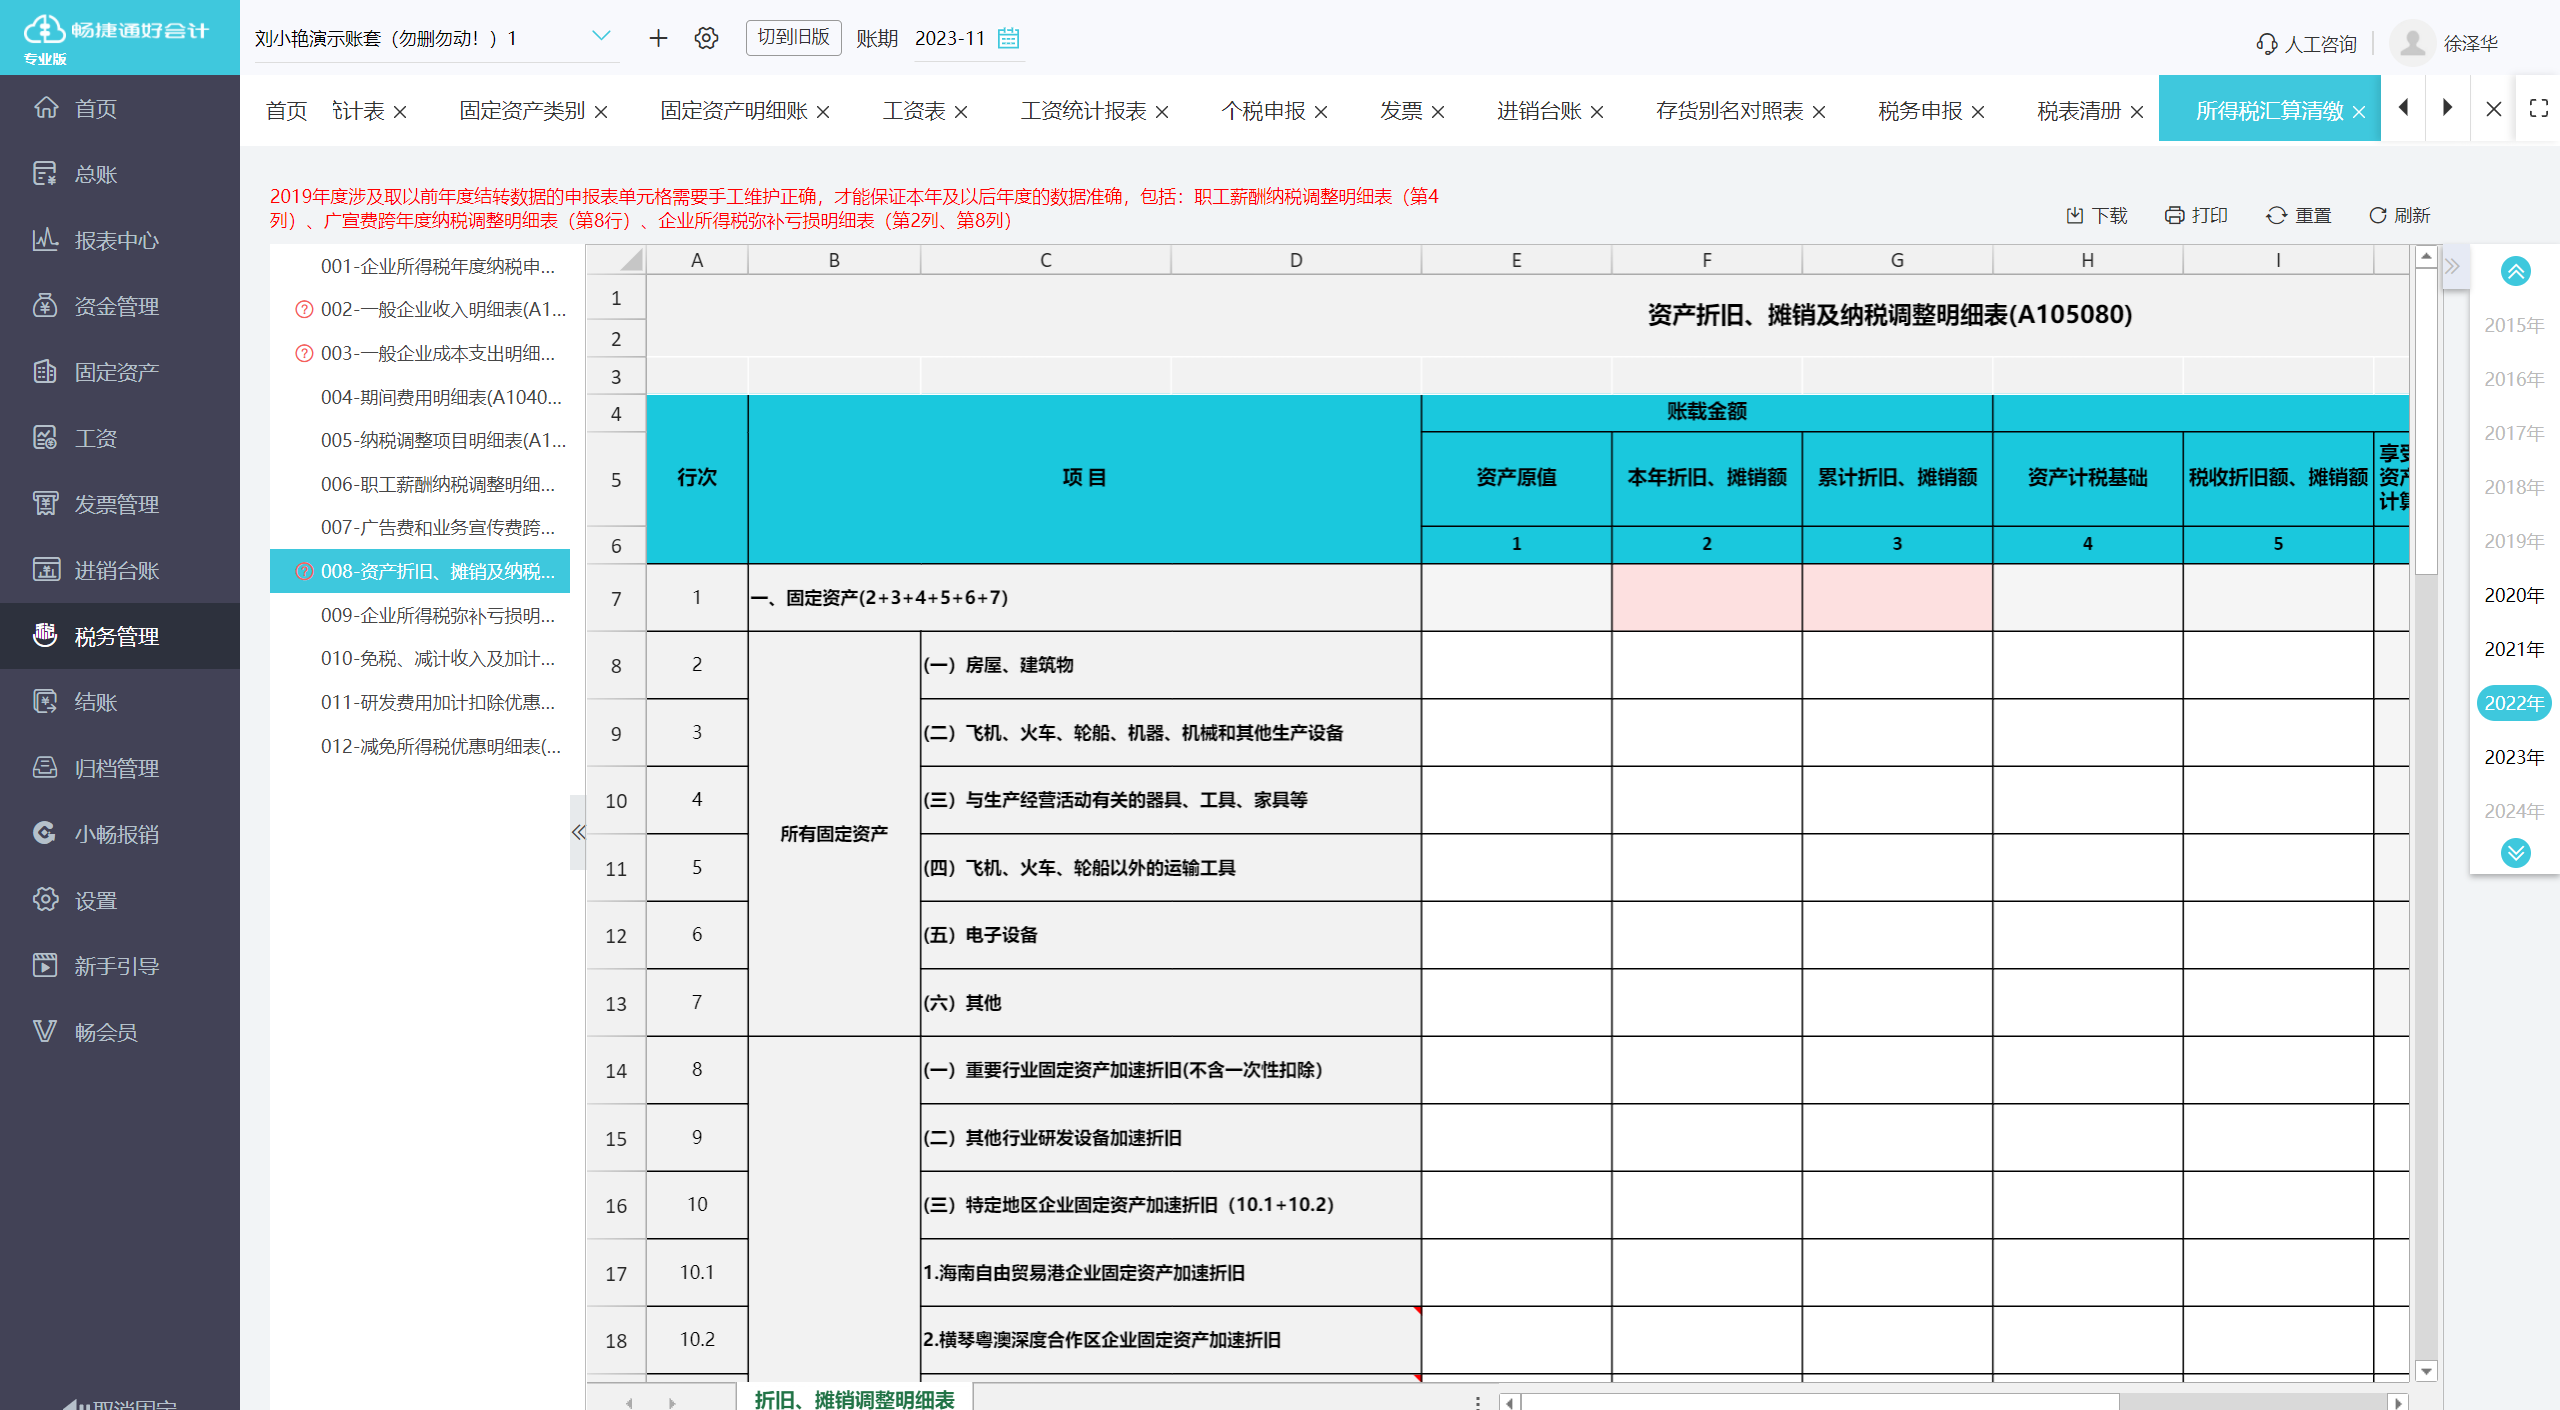Screen dimensions: 2560x1410
Task: Click the print icon for this table
Action: (x=2175, y=214)
